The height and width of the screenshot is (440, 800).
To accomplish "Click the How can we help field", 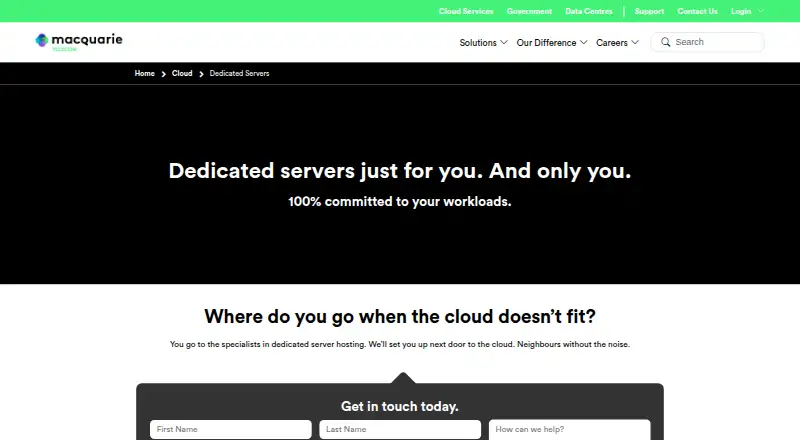I will click(x=569, y=429).
